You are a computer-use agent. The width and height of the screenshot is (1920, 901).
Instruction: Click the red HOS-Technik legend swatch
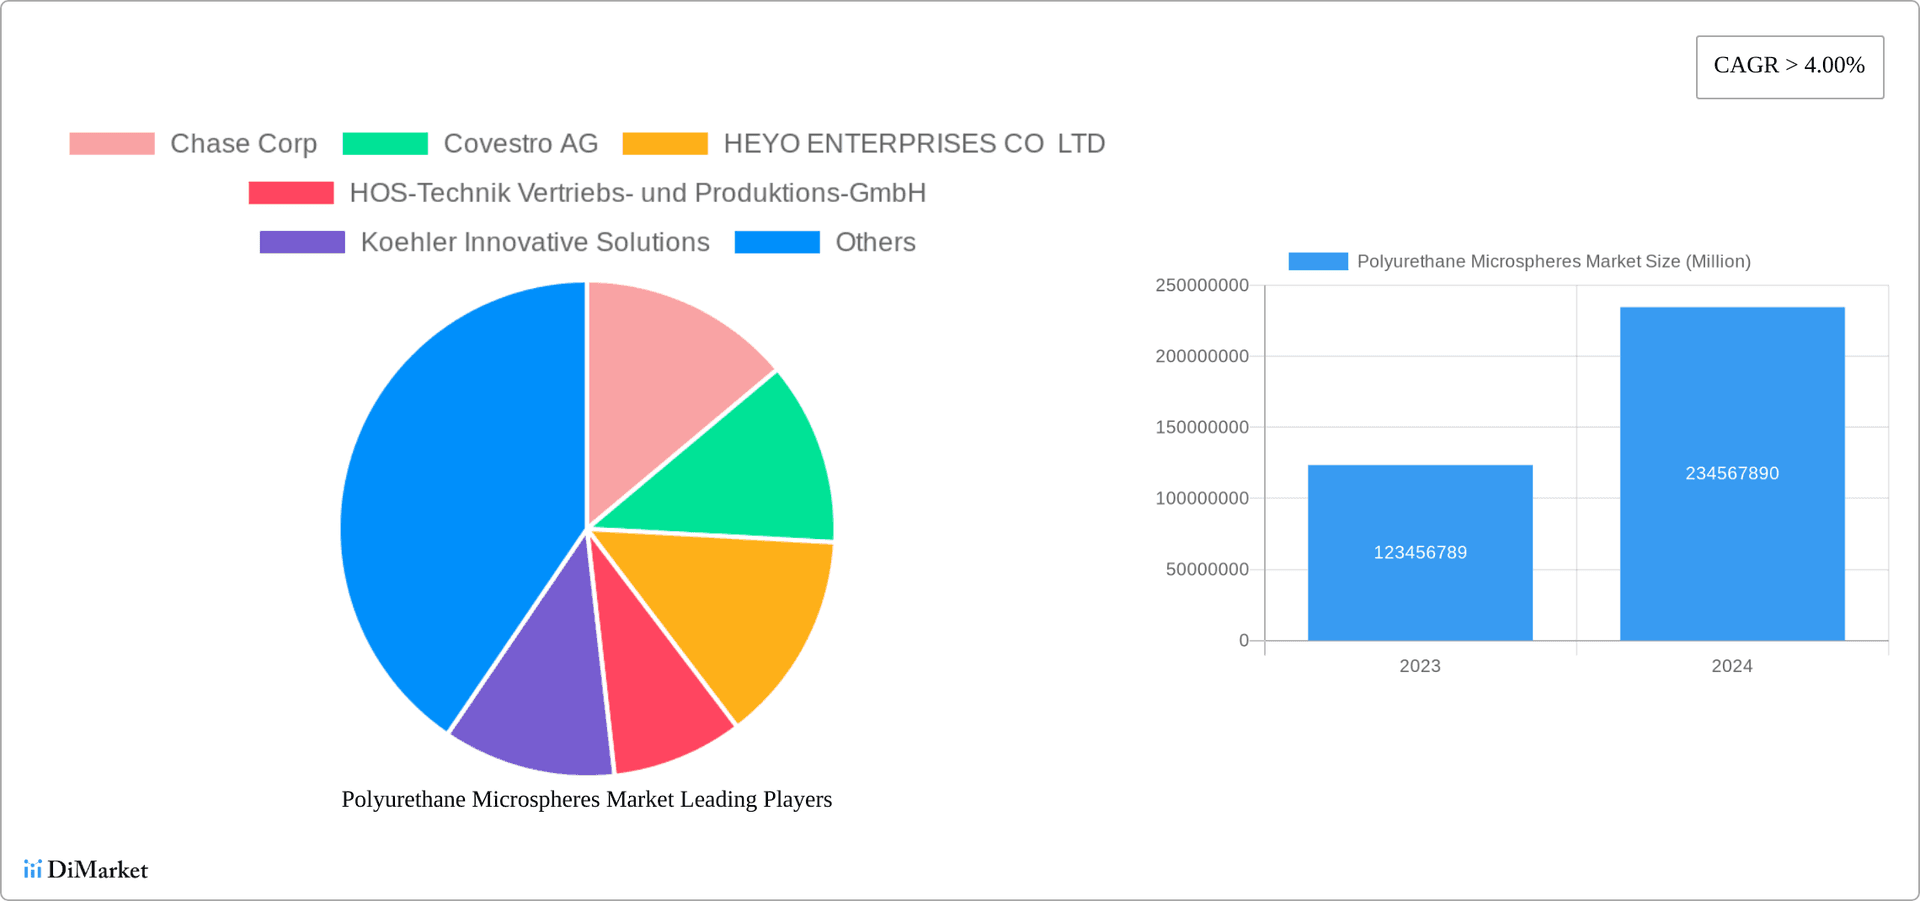click(291, 192)
